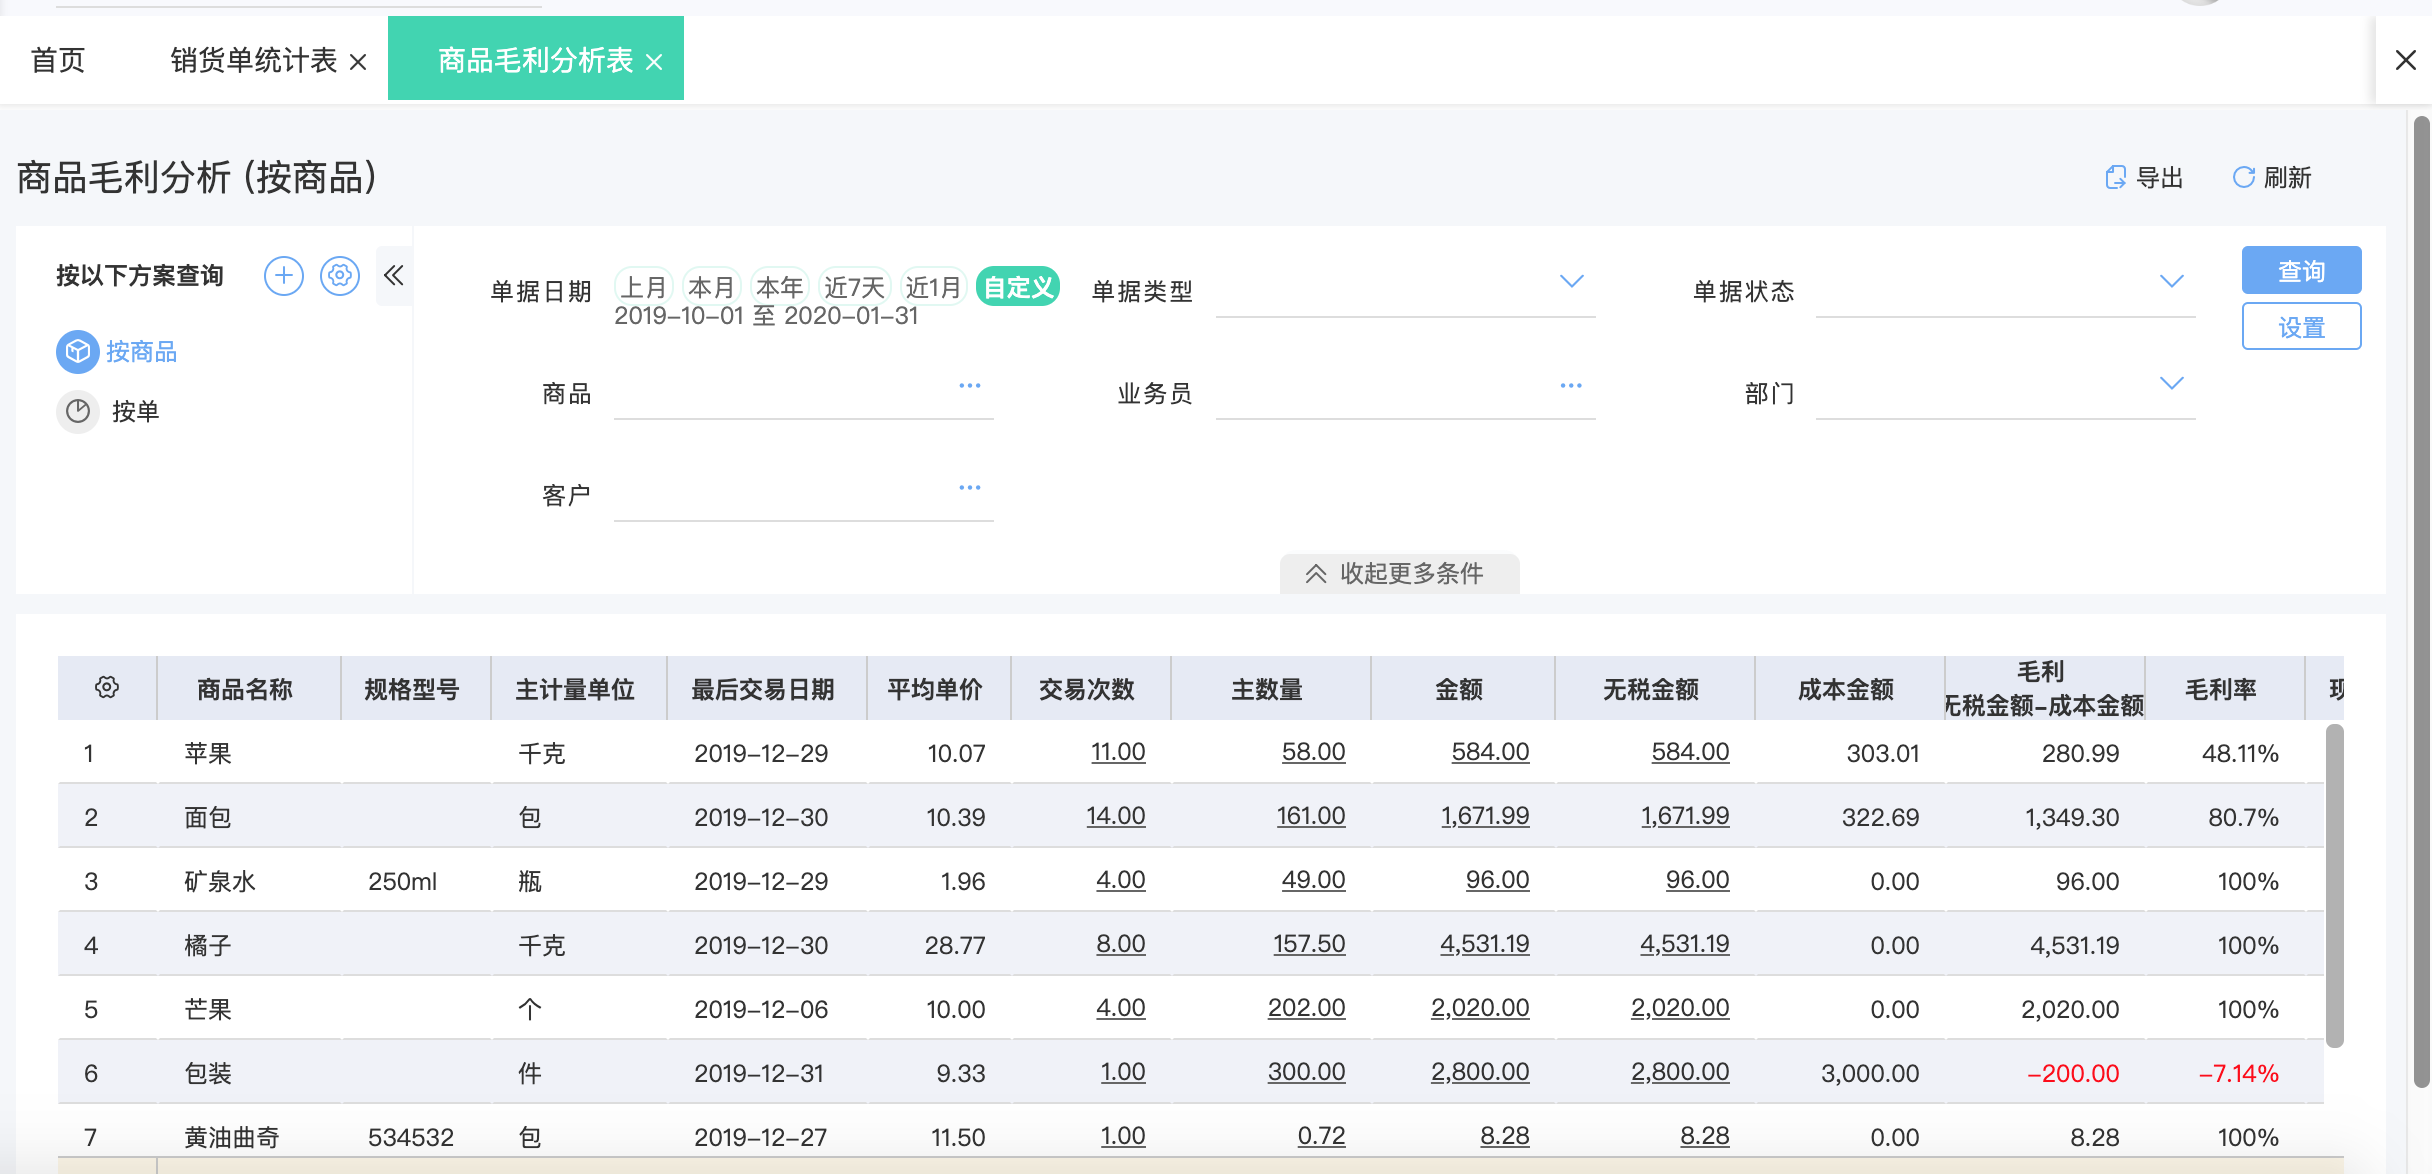
Task: Click the add condition plus icon
Action: click(x=285, y=278)
